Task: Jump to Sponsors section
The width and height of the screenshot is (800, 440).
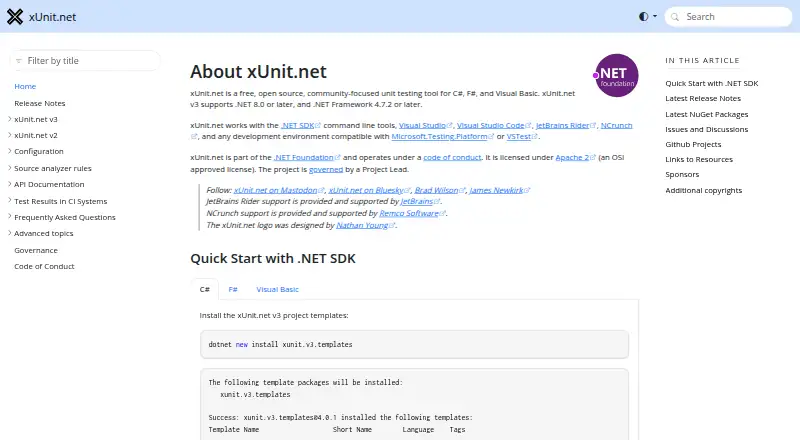Action: (682, 175)
